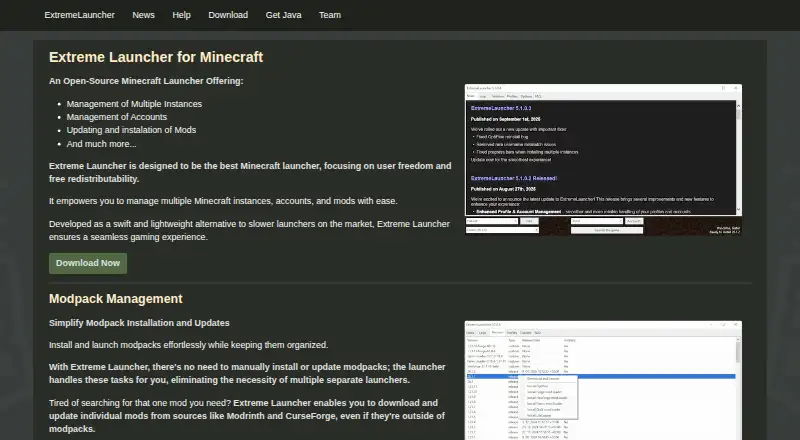Click the Launch the game button in screenshot

point(607,230)
